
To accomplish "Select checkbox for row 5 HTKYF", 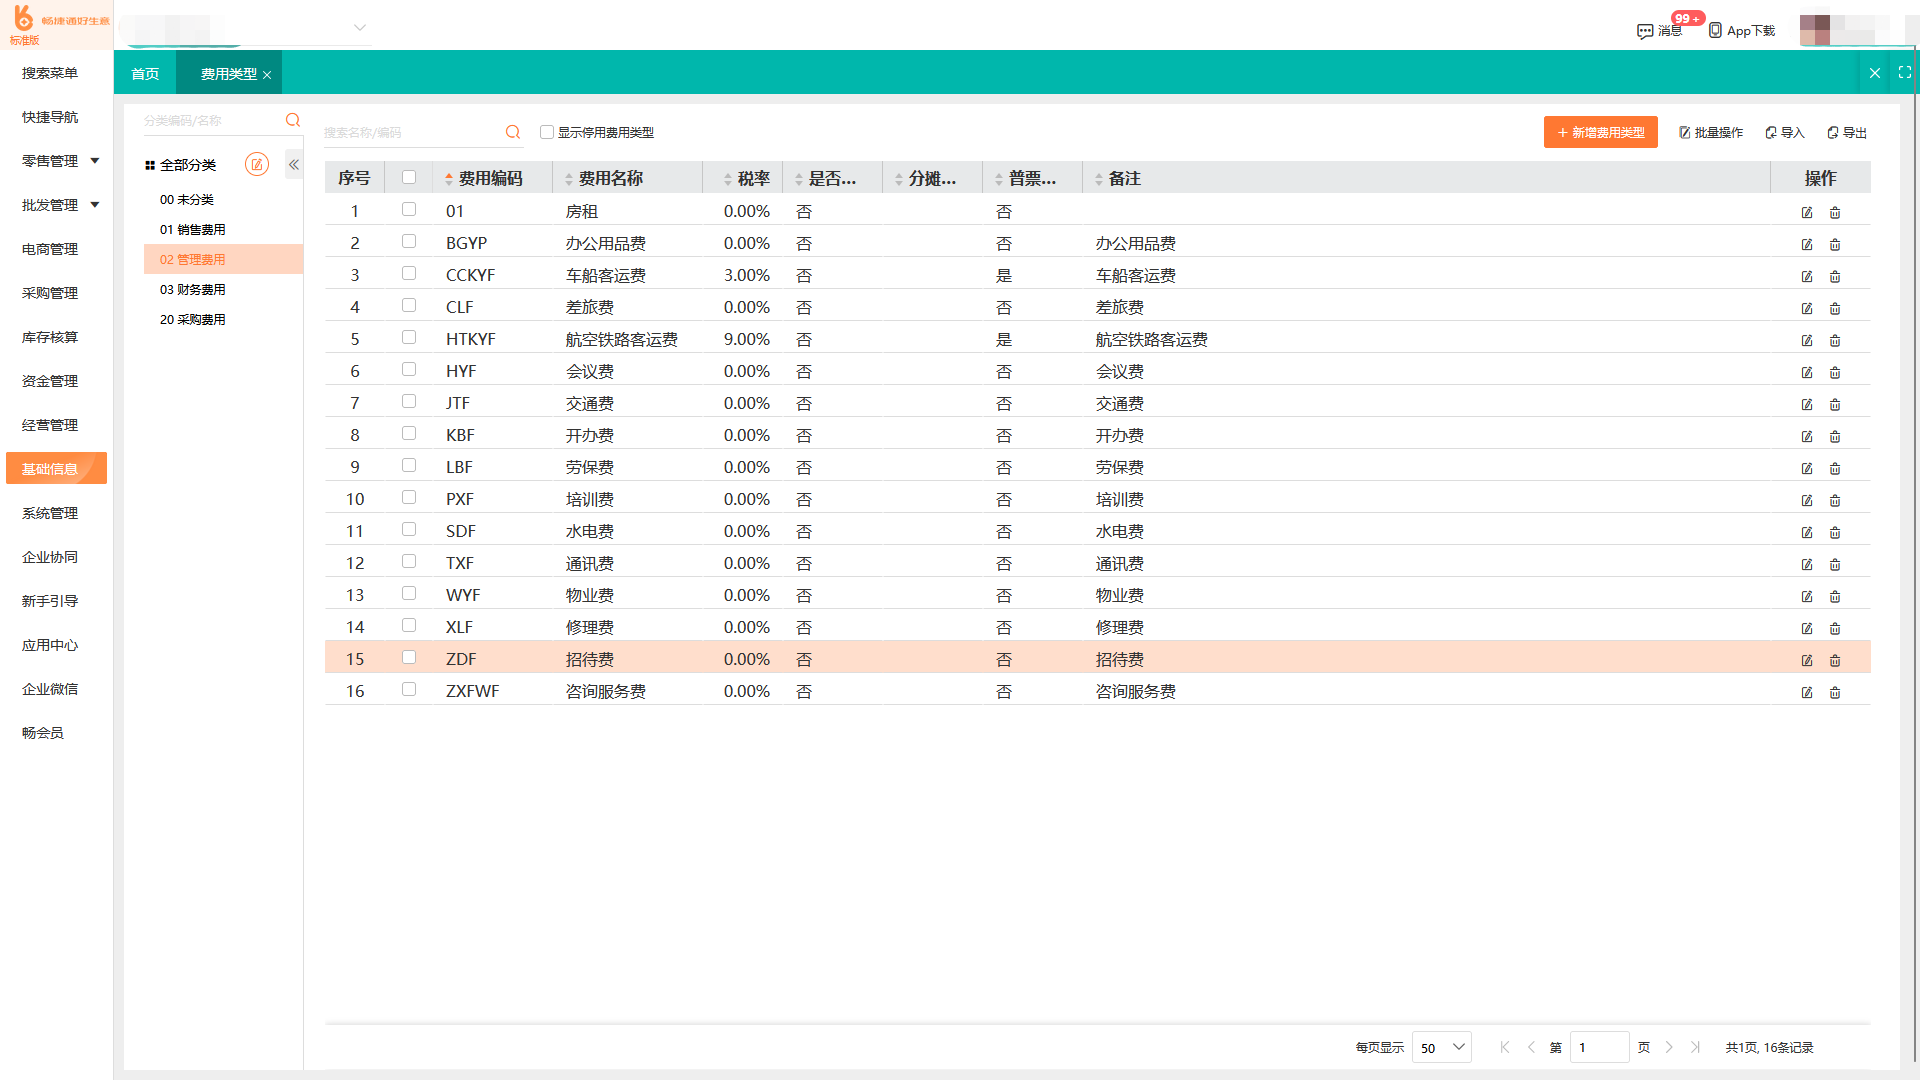I will tap(410, 338).
